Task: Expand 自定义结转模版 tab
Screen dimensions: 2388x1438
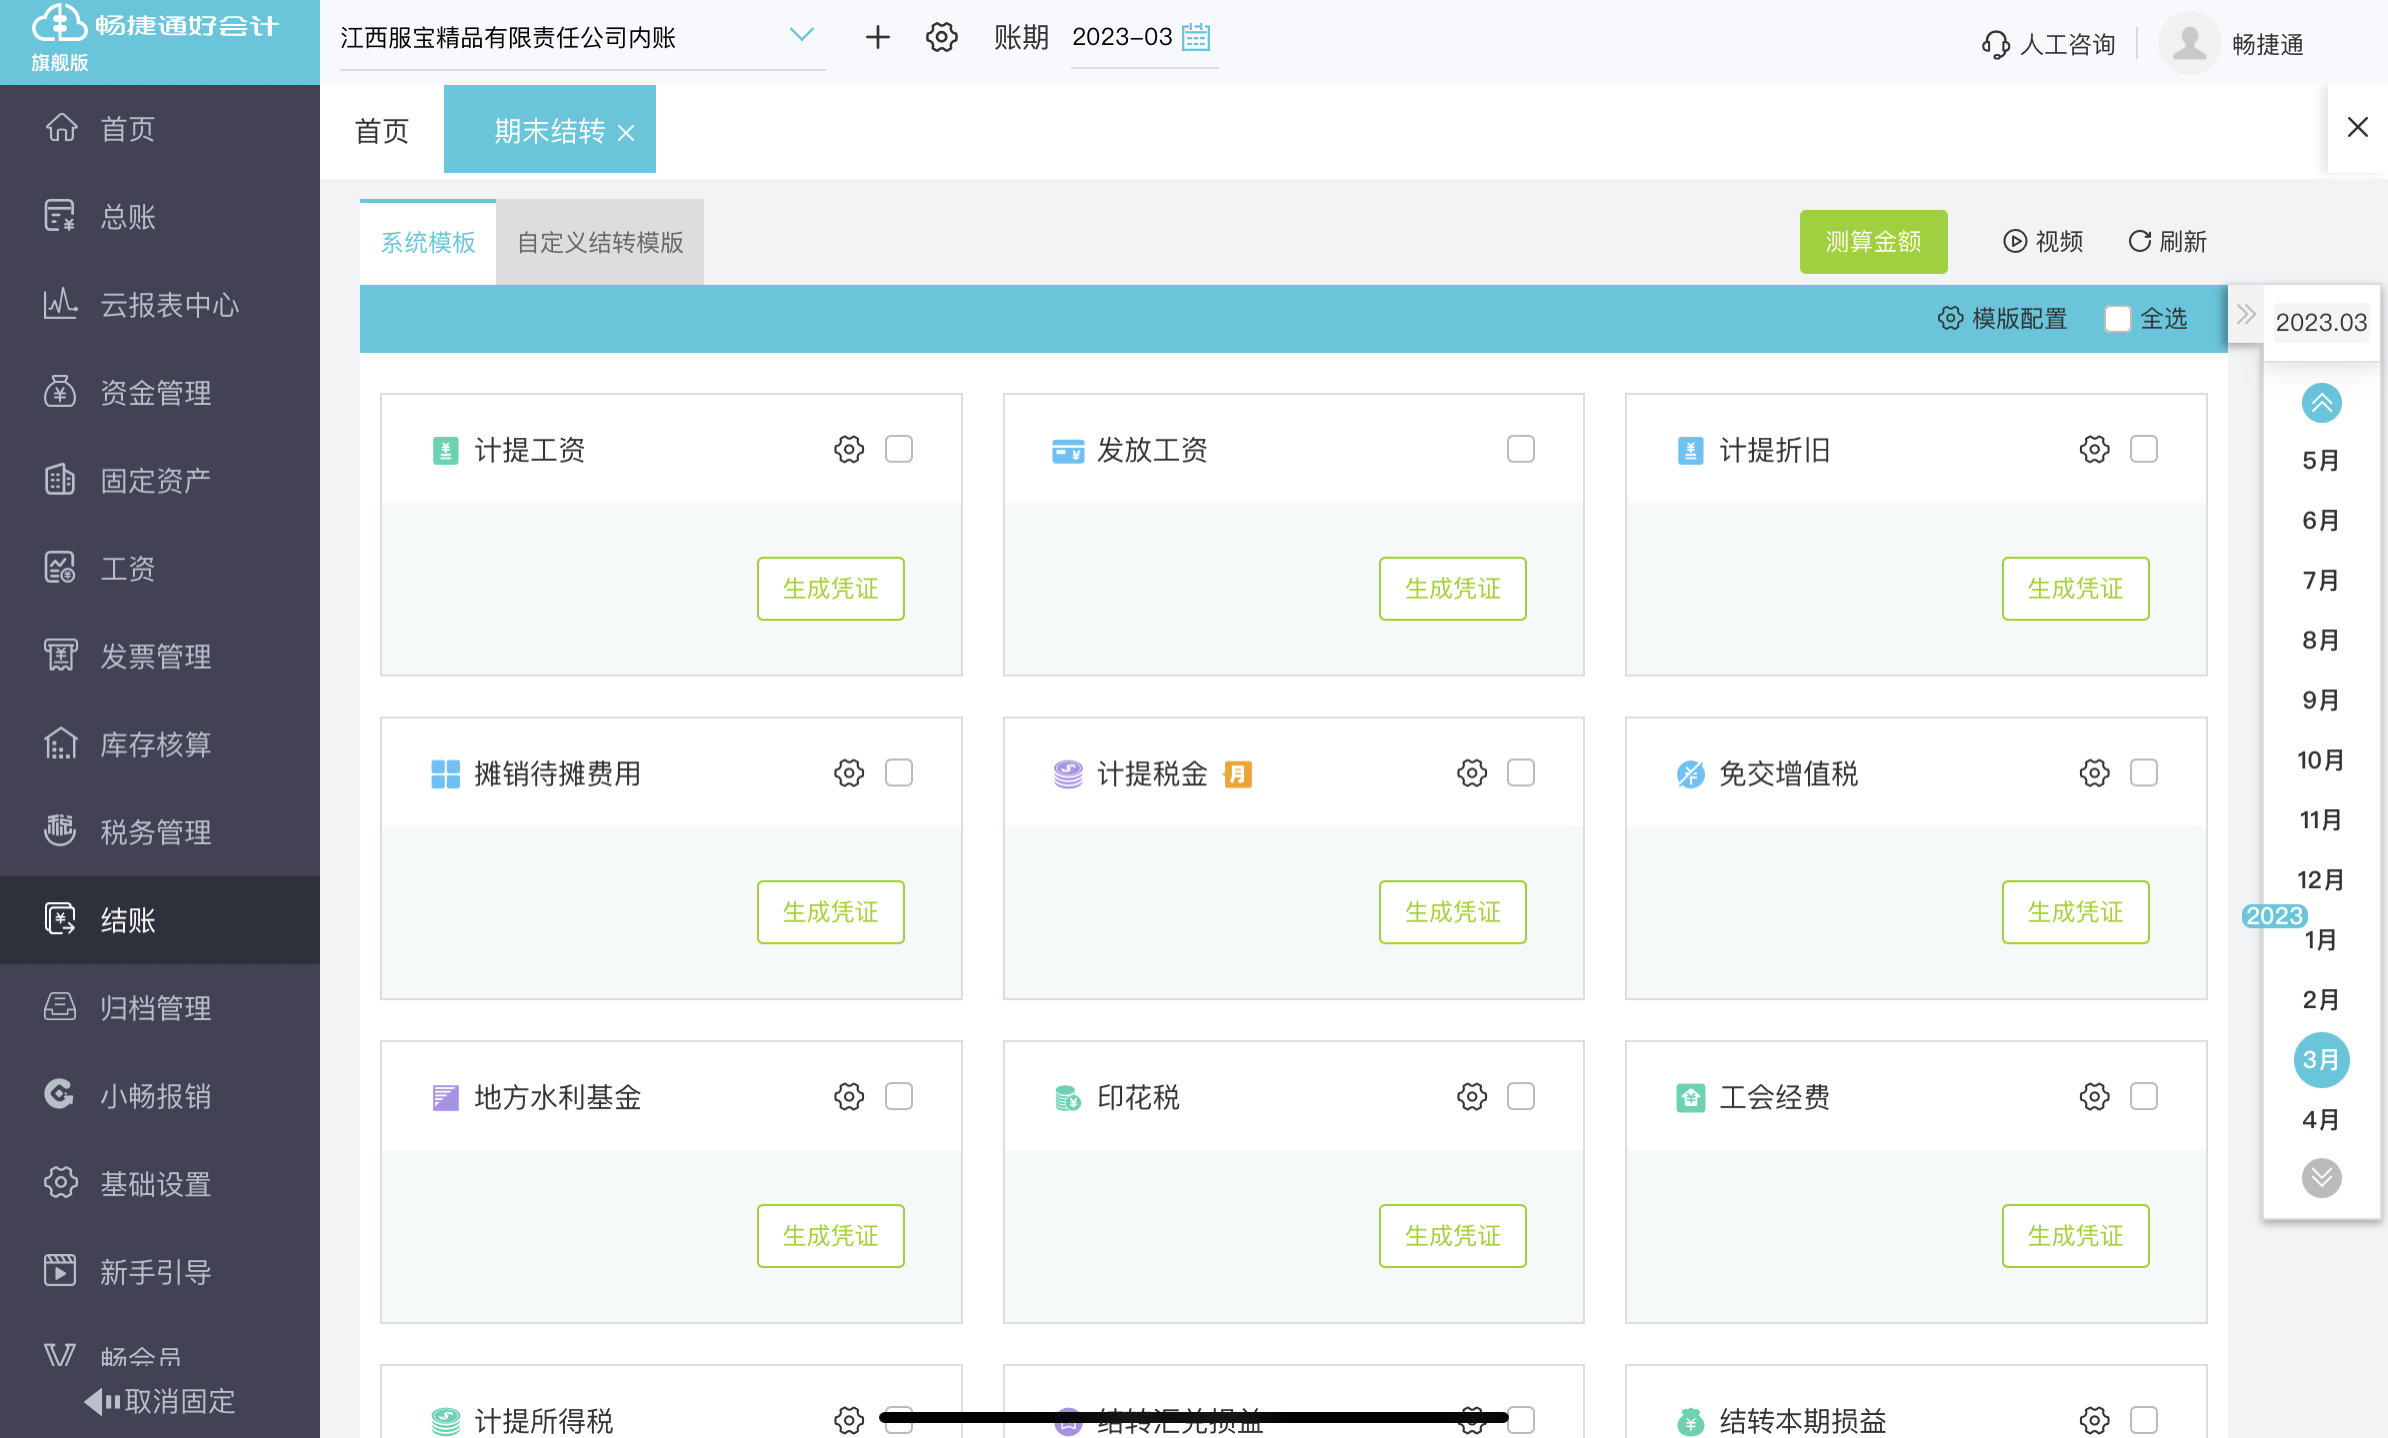Action: point(602,242)
